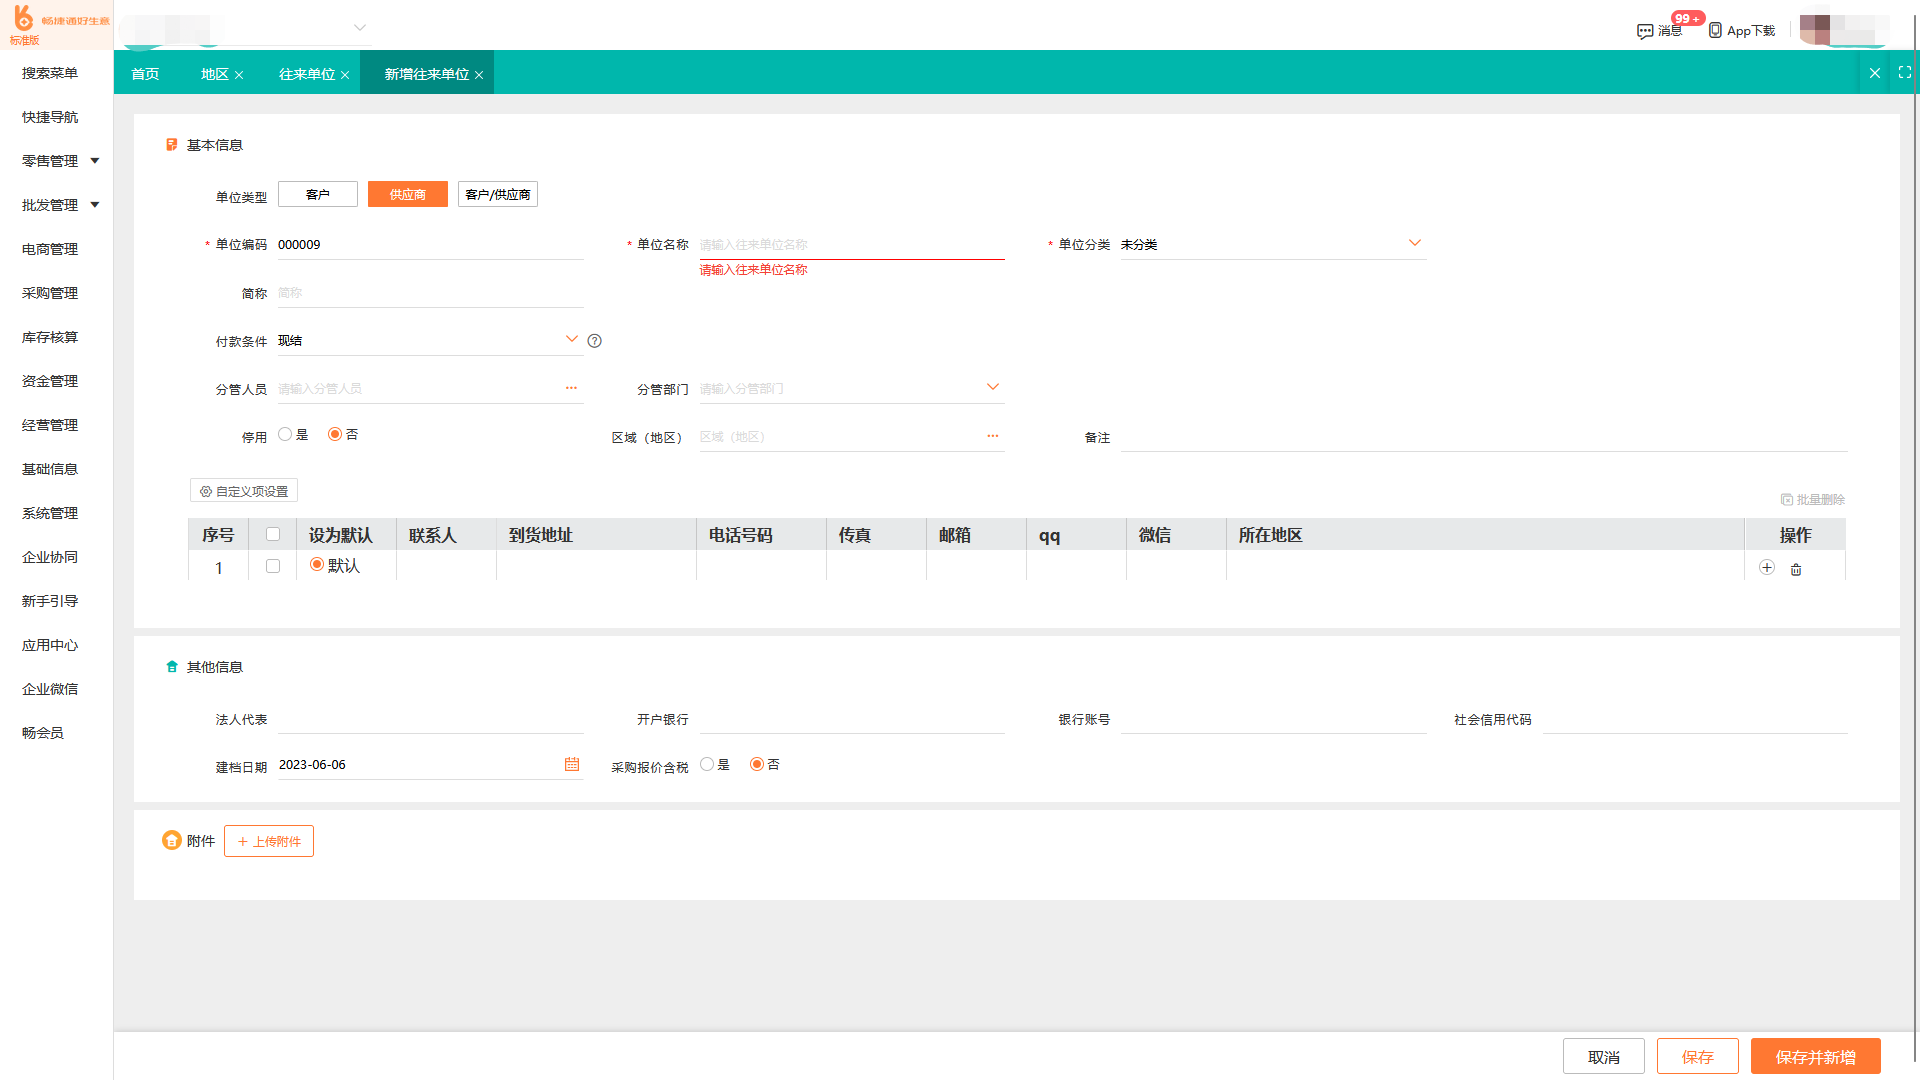The image size is (1920, 1080).
Task: Click the 自定义项设置 settings icon
Action: [x=206, y=491]
